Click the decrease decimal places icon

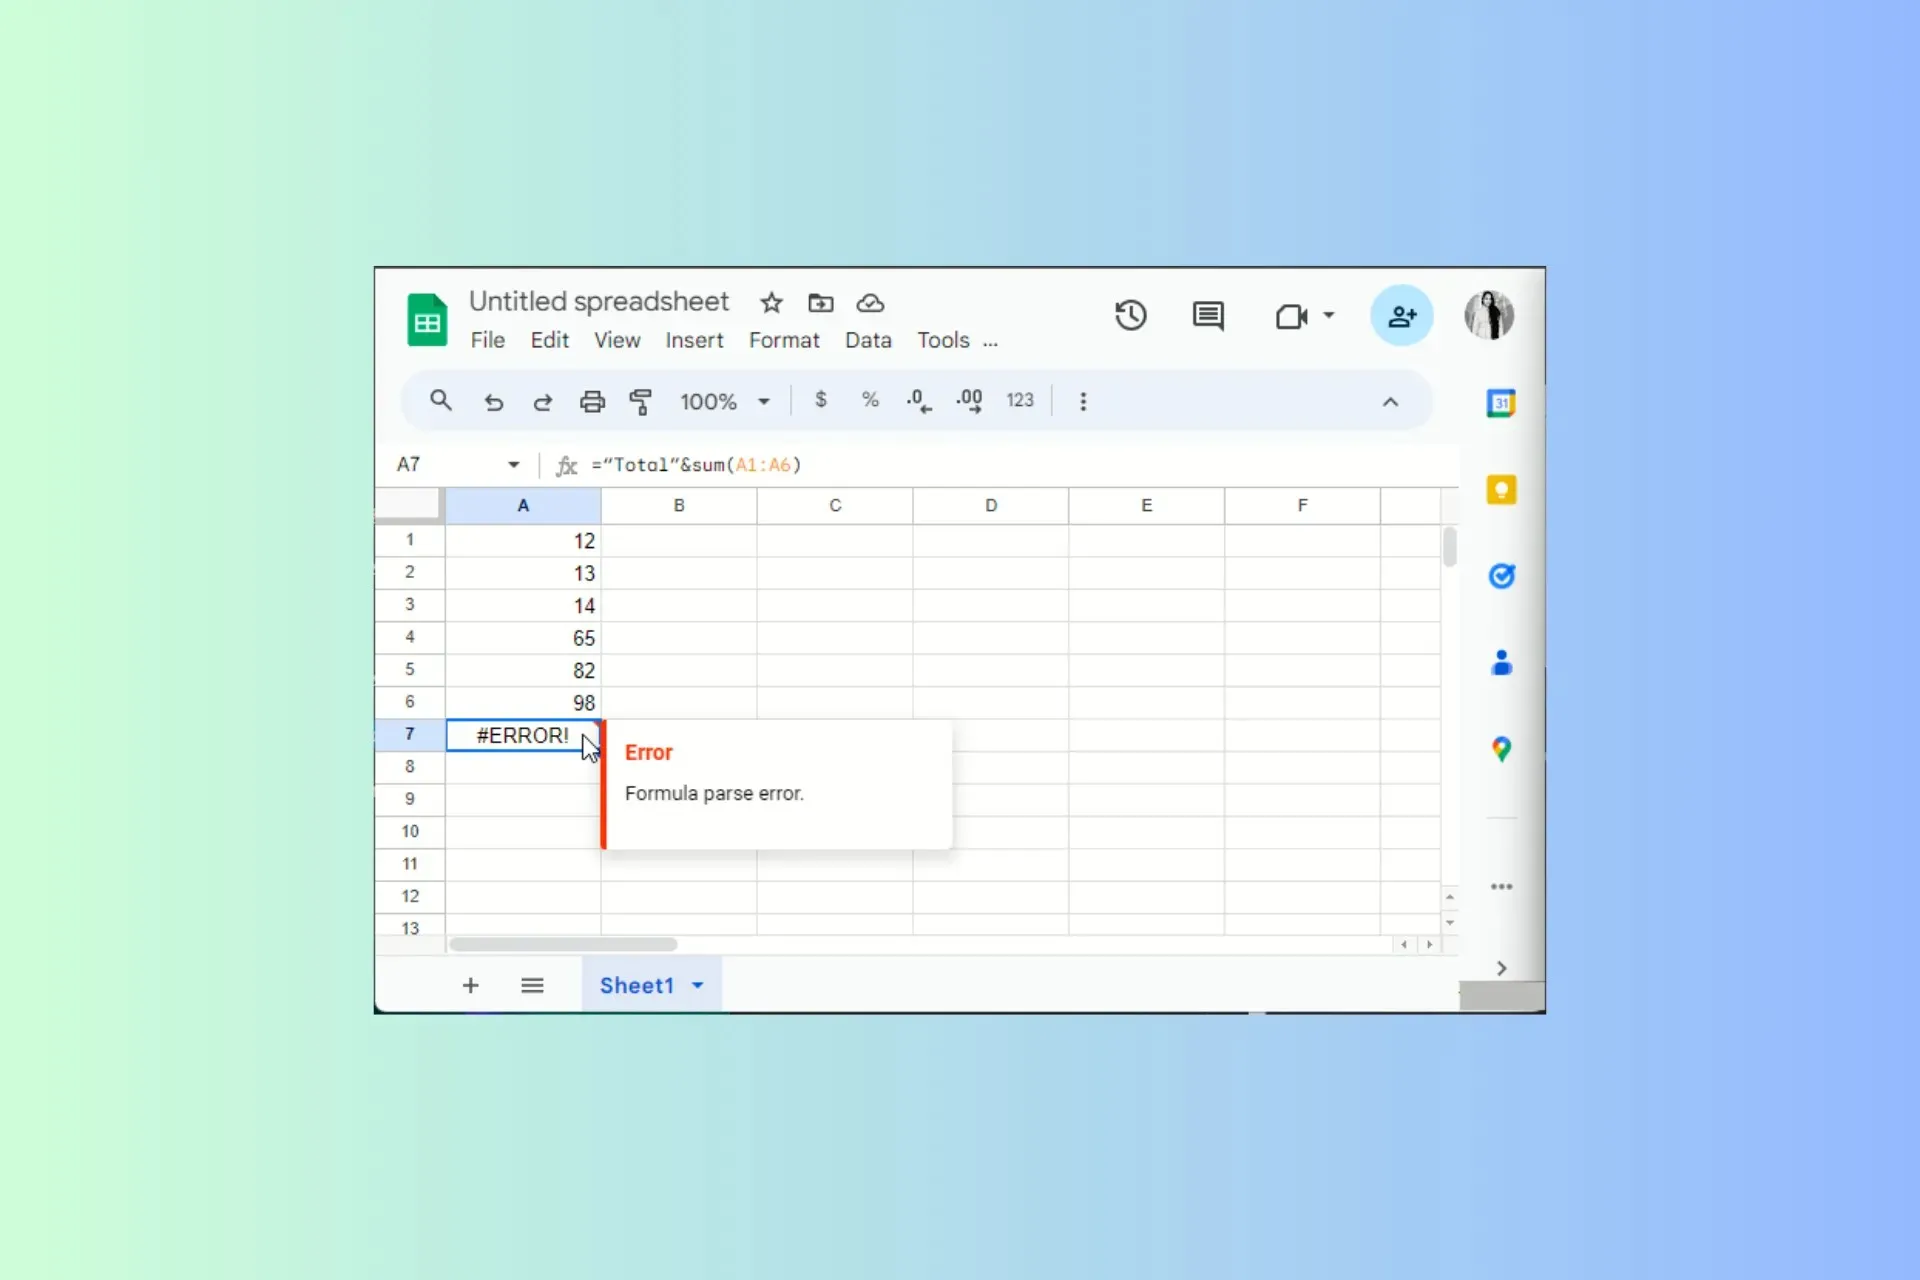coord(920,400)
